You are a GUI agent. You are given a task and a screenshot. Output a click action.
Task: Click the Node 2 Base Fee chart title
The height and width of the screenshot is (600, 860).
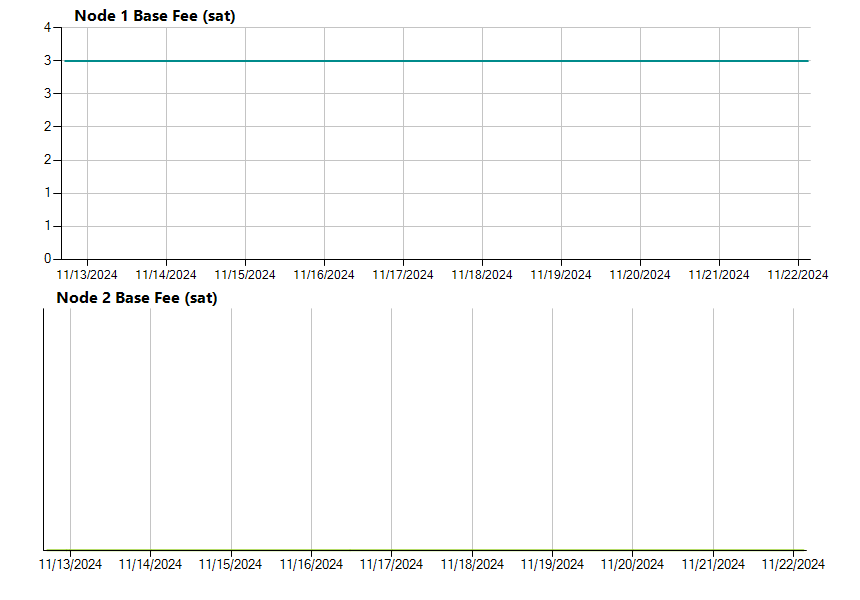click(x=136, y=298)
